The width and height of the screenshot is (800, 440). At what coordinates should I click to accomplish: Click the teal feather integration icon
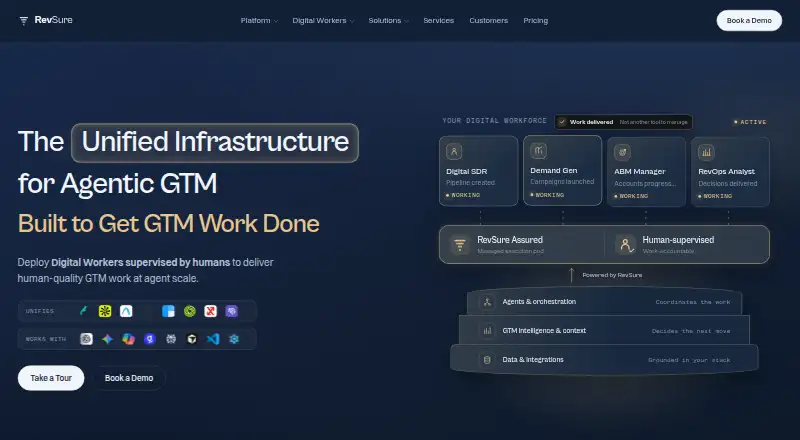84,311
